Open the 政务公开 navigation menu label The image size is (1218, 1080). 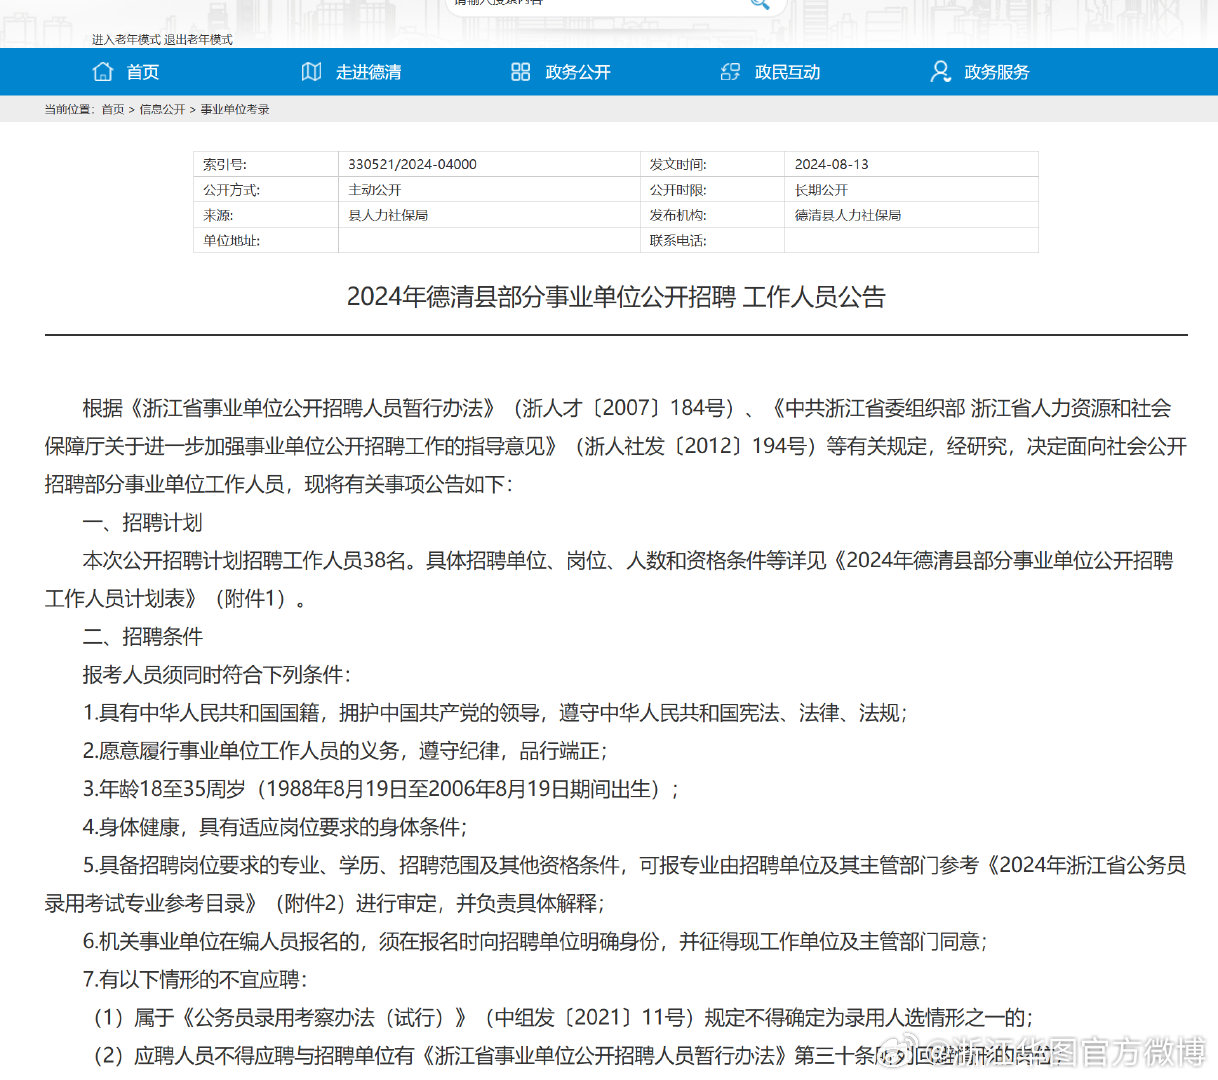click(x=577, y=72)
